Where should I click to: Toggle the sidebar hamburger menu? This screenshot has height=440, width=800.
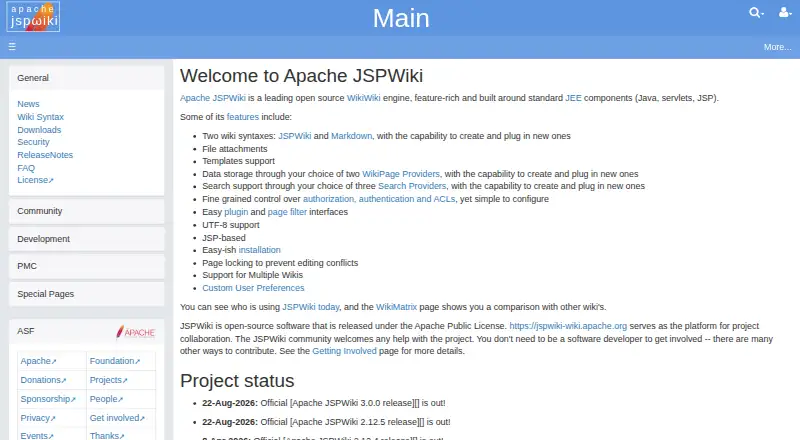[12, 46]
